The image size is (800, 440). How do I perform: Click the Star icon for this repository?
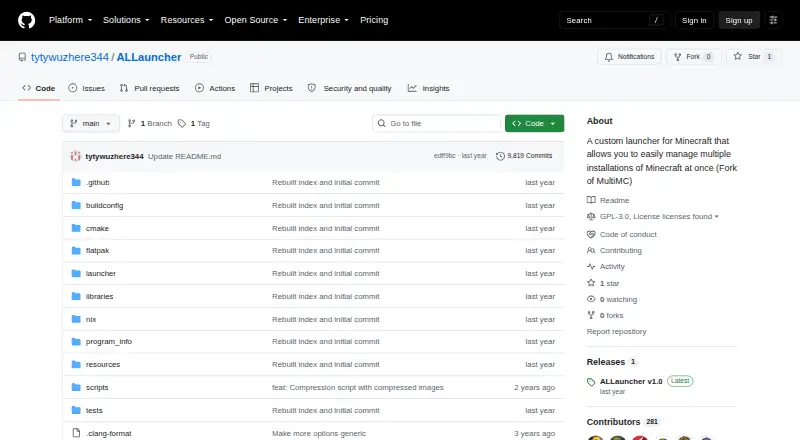pos(738,57)
